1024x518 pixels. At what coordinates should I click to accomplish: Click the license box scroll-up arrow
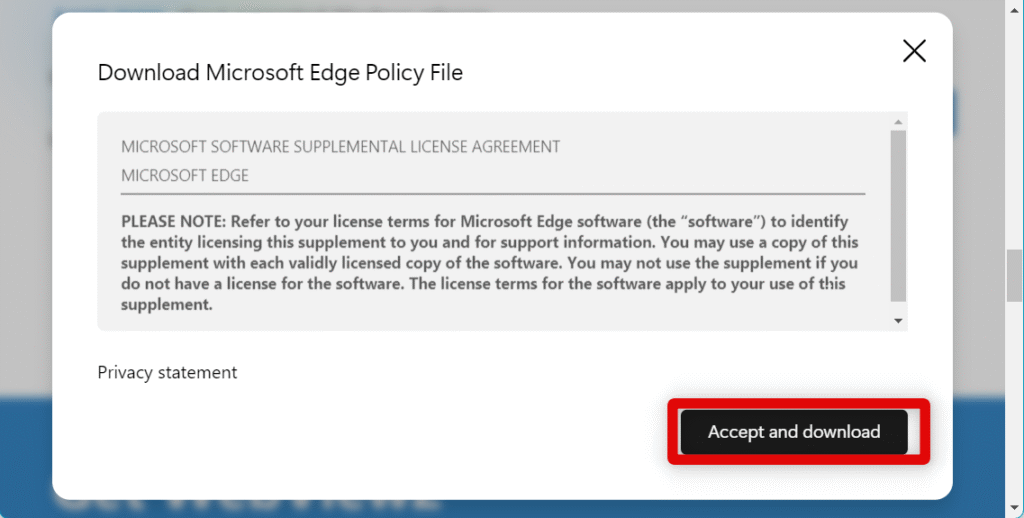pyautogui.click(x=898, y=122)
